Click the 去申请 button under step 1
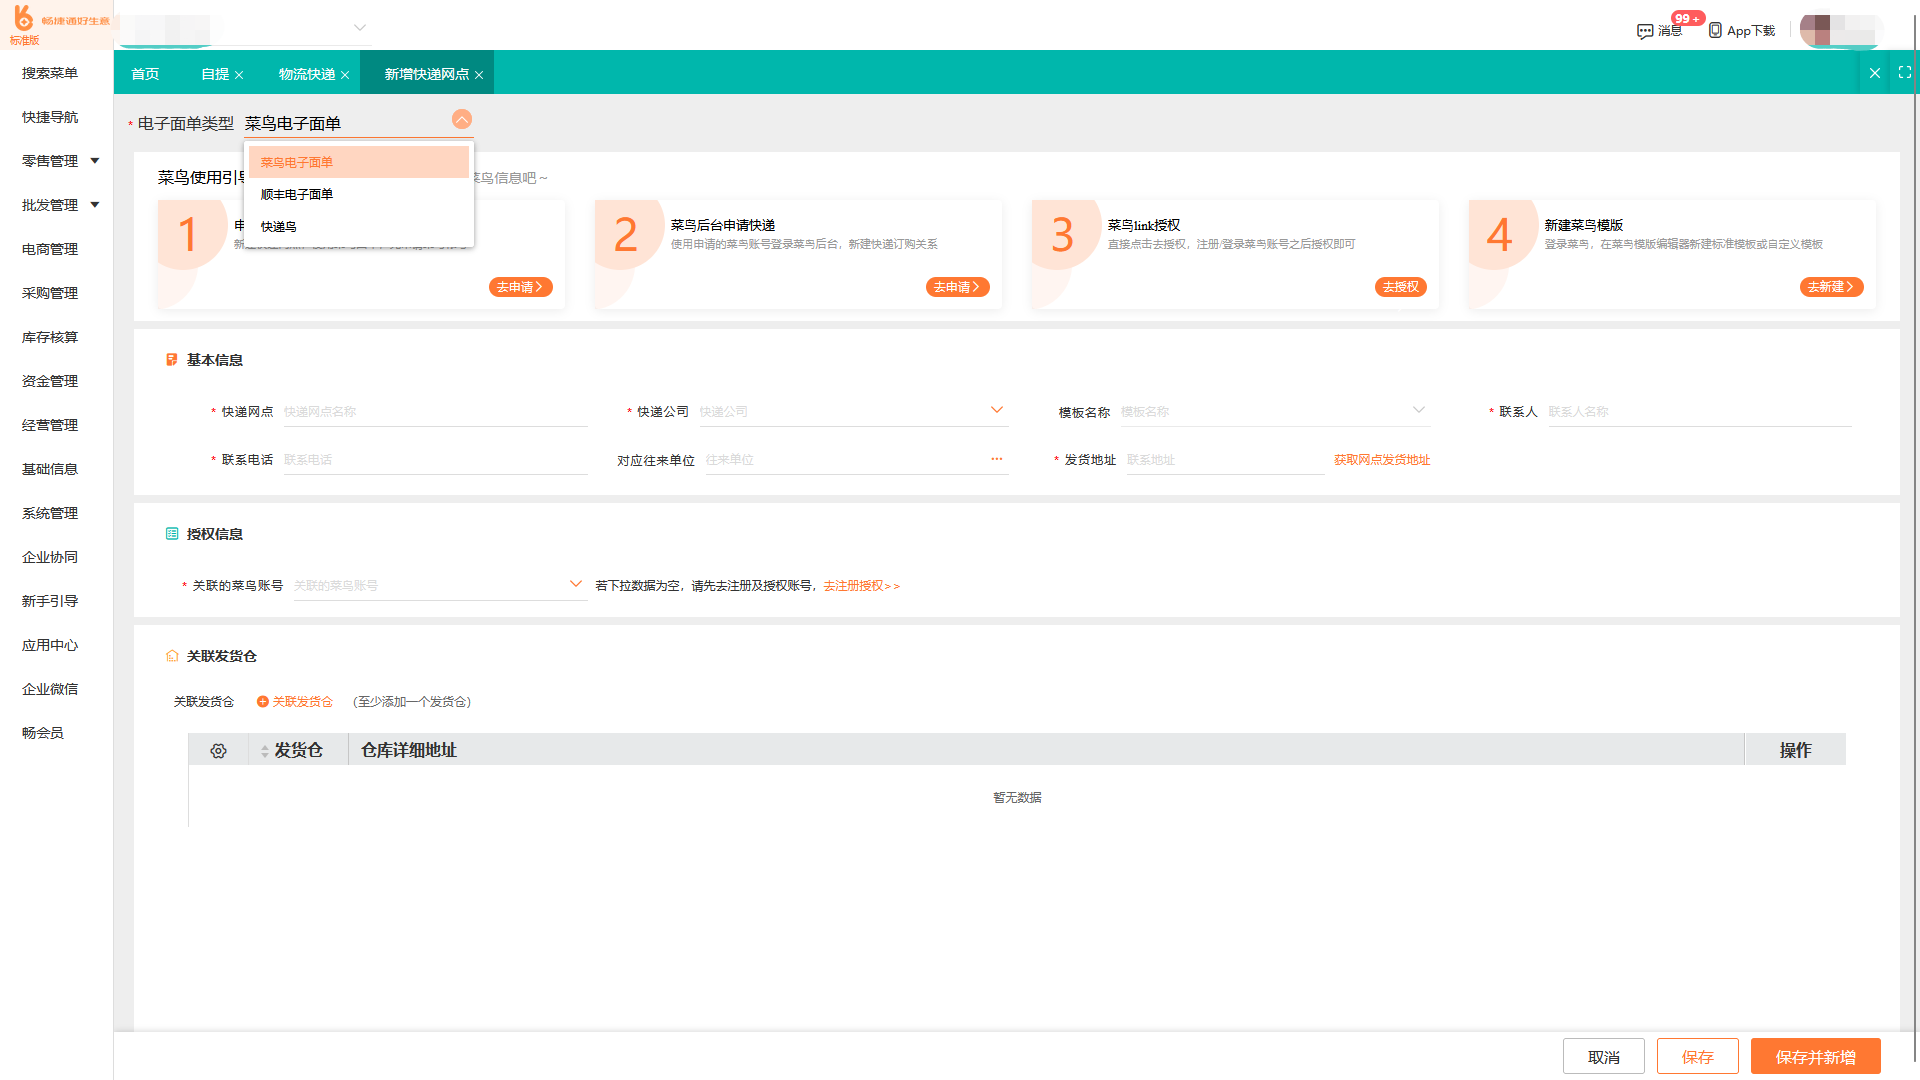1920x1080 pixels. point(520,287)
